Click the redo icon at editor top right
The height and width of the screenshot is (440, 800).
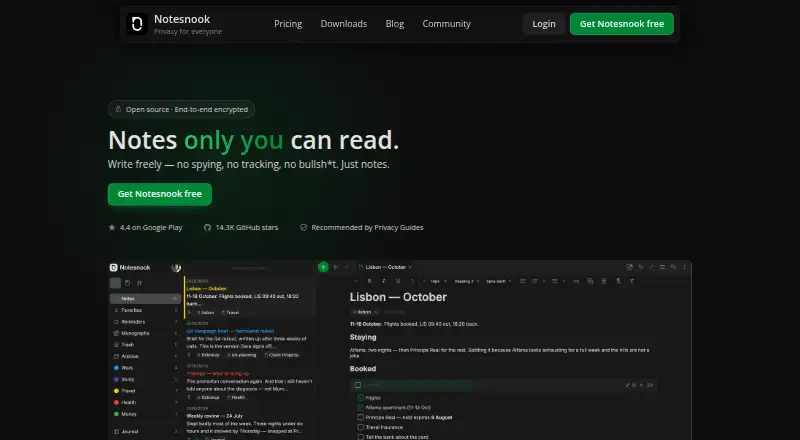point(651,267)
